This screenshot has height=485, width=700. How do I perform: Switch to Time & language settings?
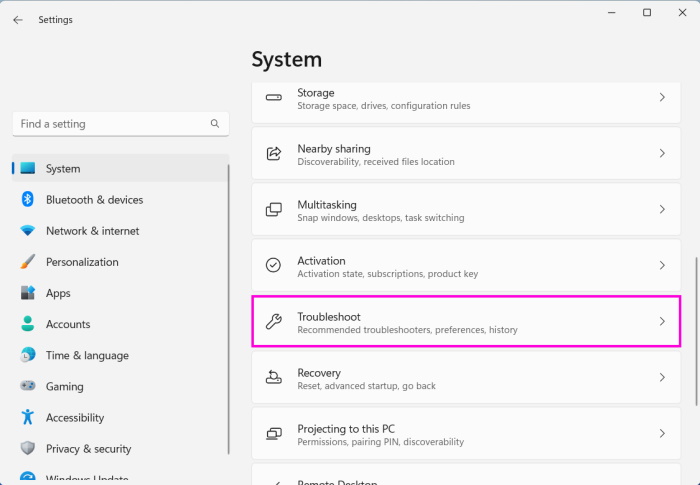pos(86,355)
